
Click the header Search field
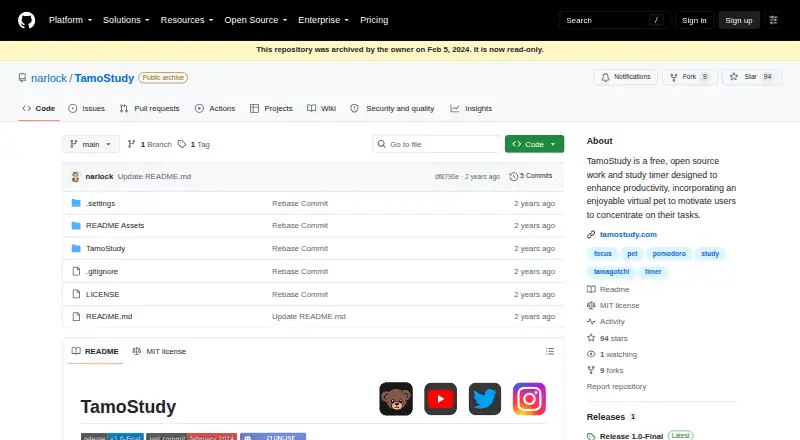(614, 20)
